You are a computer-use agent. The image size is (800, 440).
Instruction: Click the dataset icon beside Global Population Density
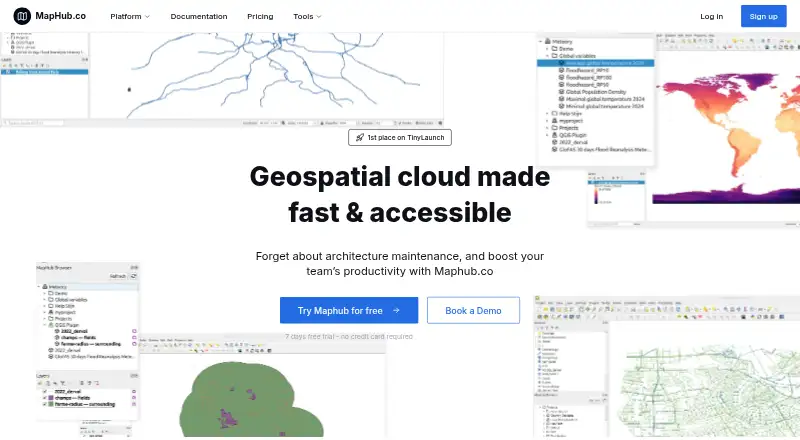coord(561,92)
